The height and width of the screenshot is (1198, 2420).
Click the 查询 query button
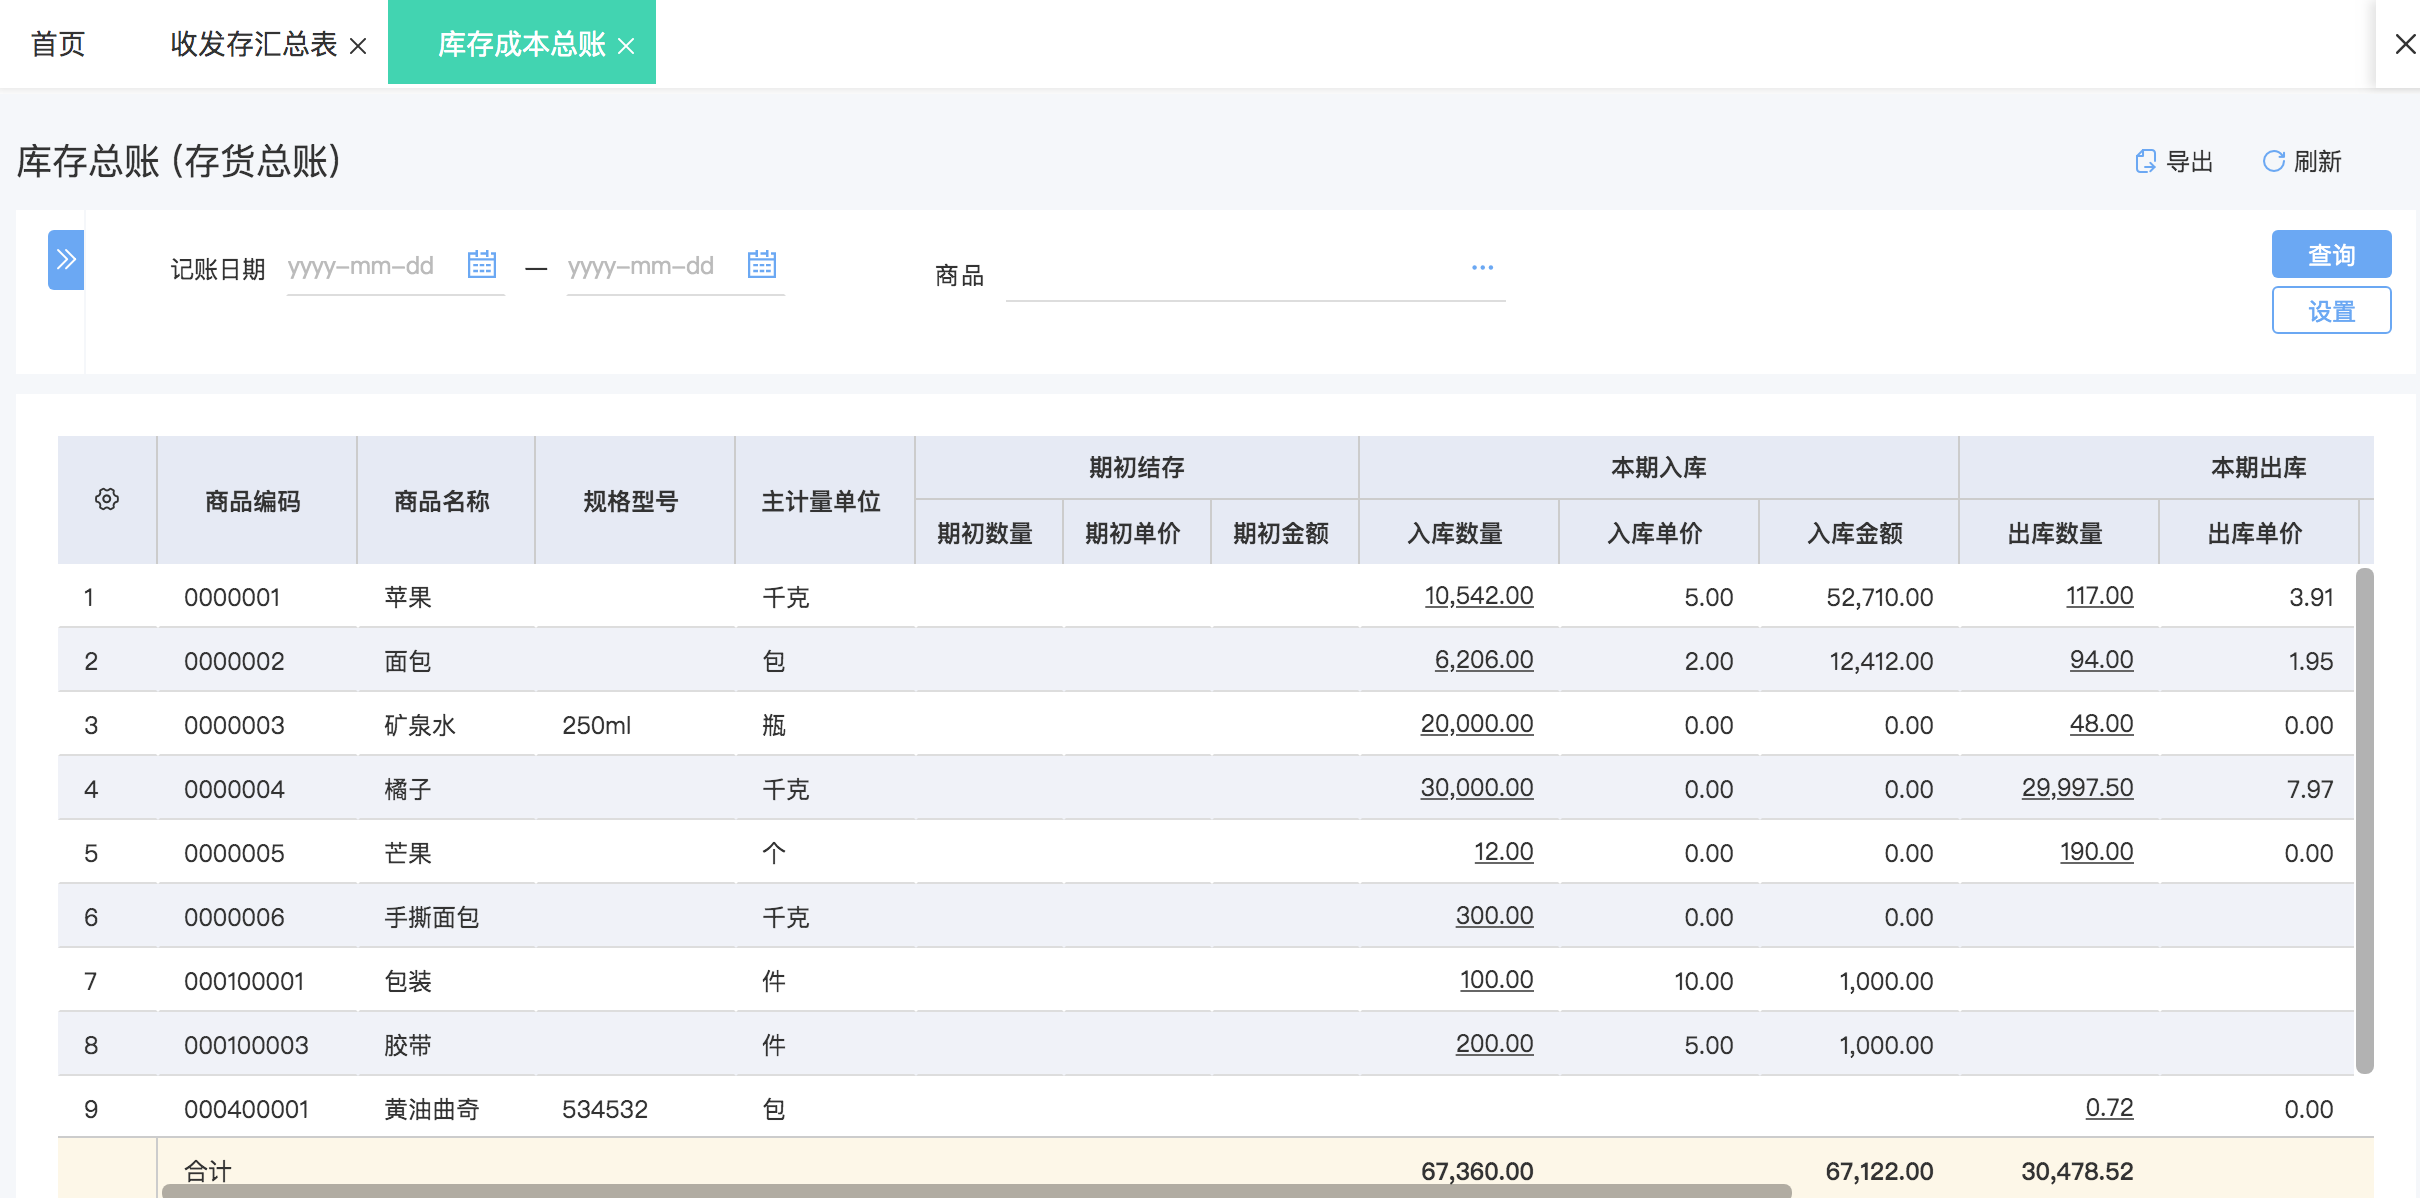2330,256
